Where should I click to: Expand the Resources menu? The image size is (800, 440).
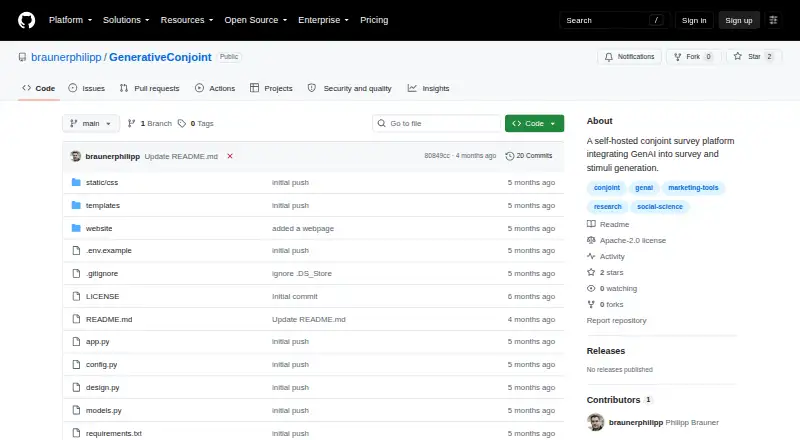187,20
